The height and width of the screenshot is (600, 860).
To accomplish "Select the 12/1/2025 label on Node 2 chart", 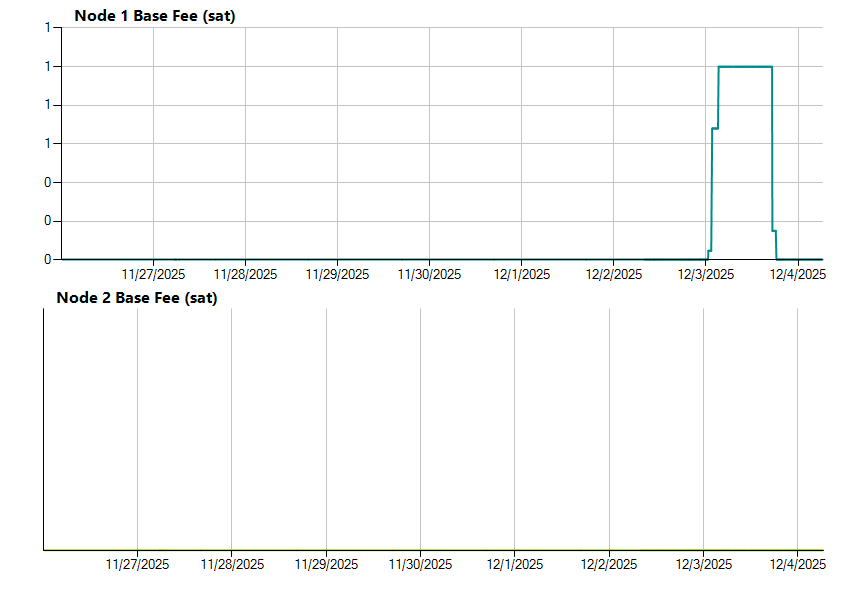I will (x=514, y=564).
